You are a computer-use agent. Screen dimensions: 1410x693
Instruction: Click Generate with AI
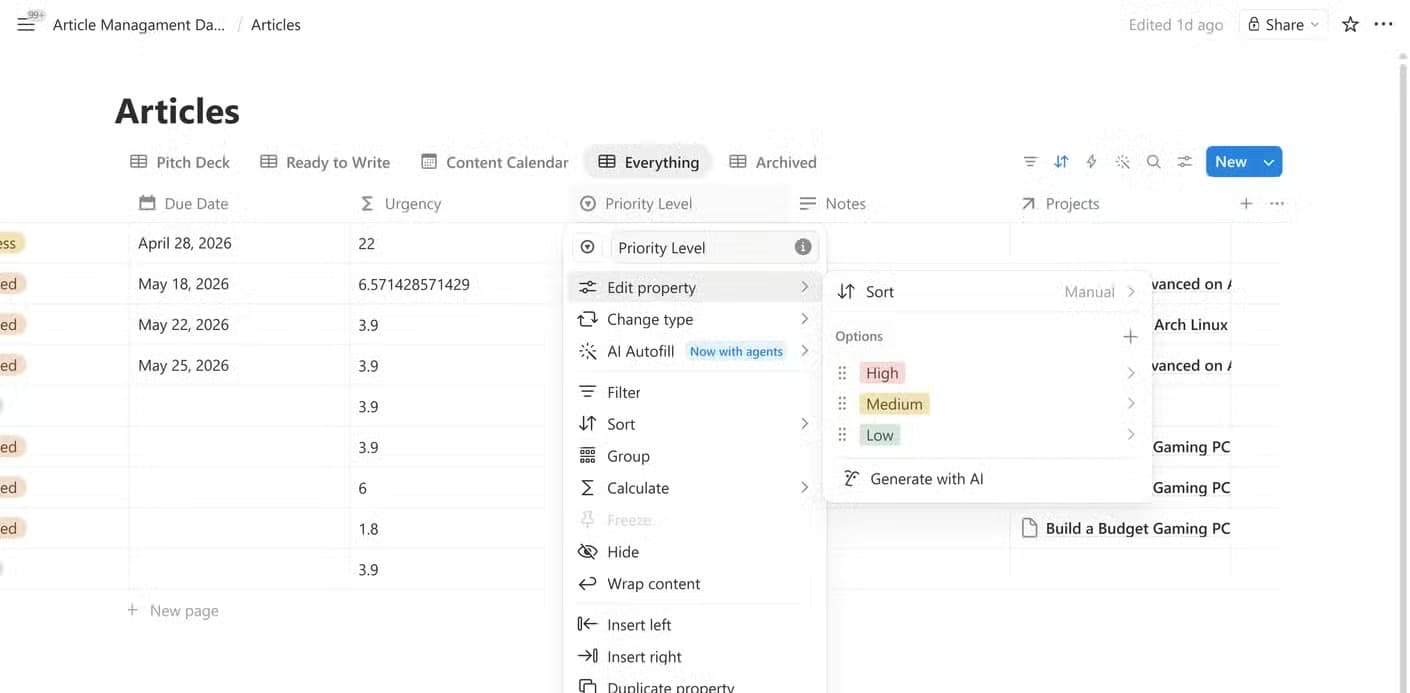987,479
